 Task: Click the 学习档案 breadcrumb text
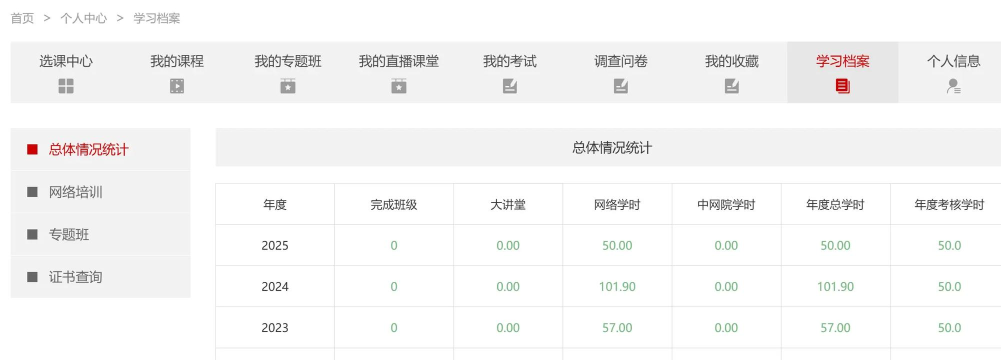click(x=156, y=19)
